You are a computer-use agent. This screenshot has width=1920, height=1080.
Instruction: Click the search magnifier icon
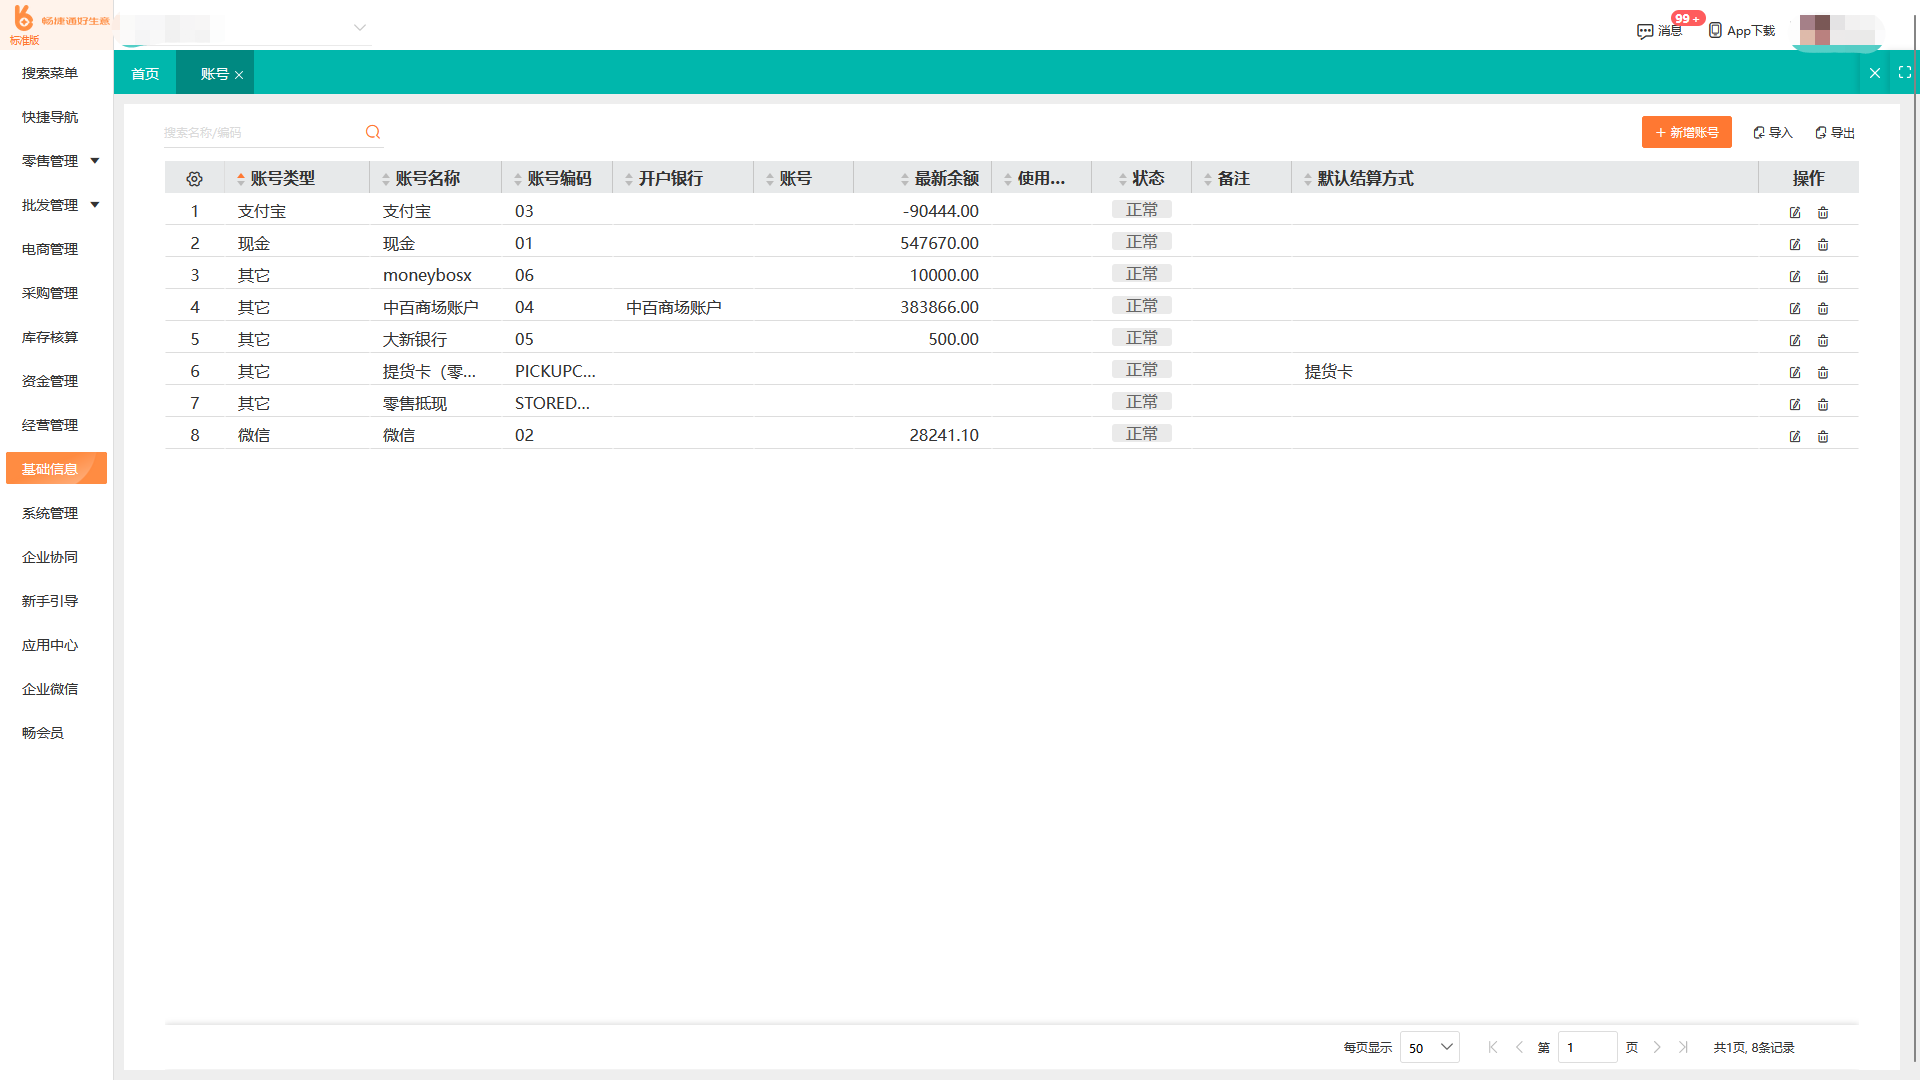point(372,132)
